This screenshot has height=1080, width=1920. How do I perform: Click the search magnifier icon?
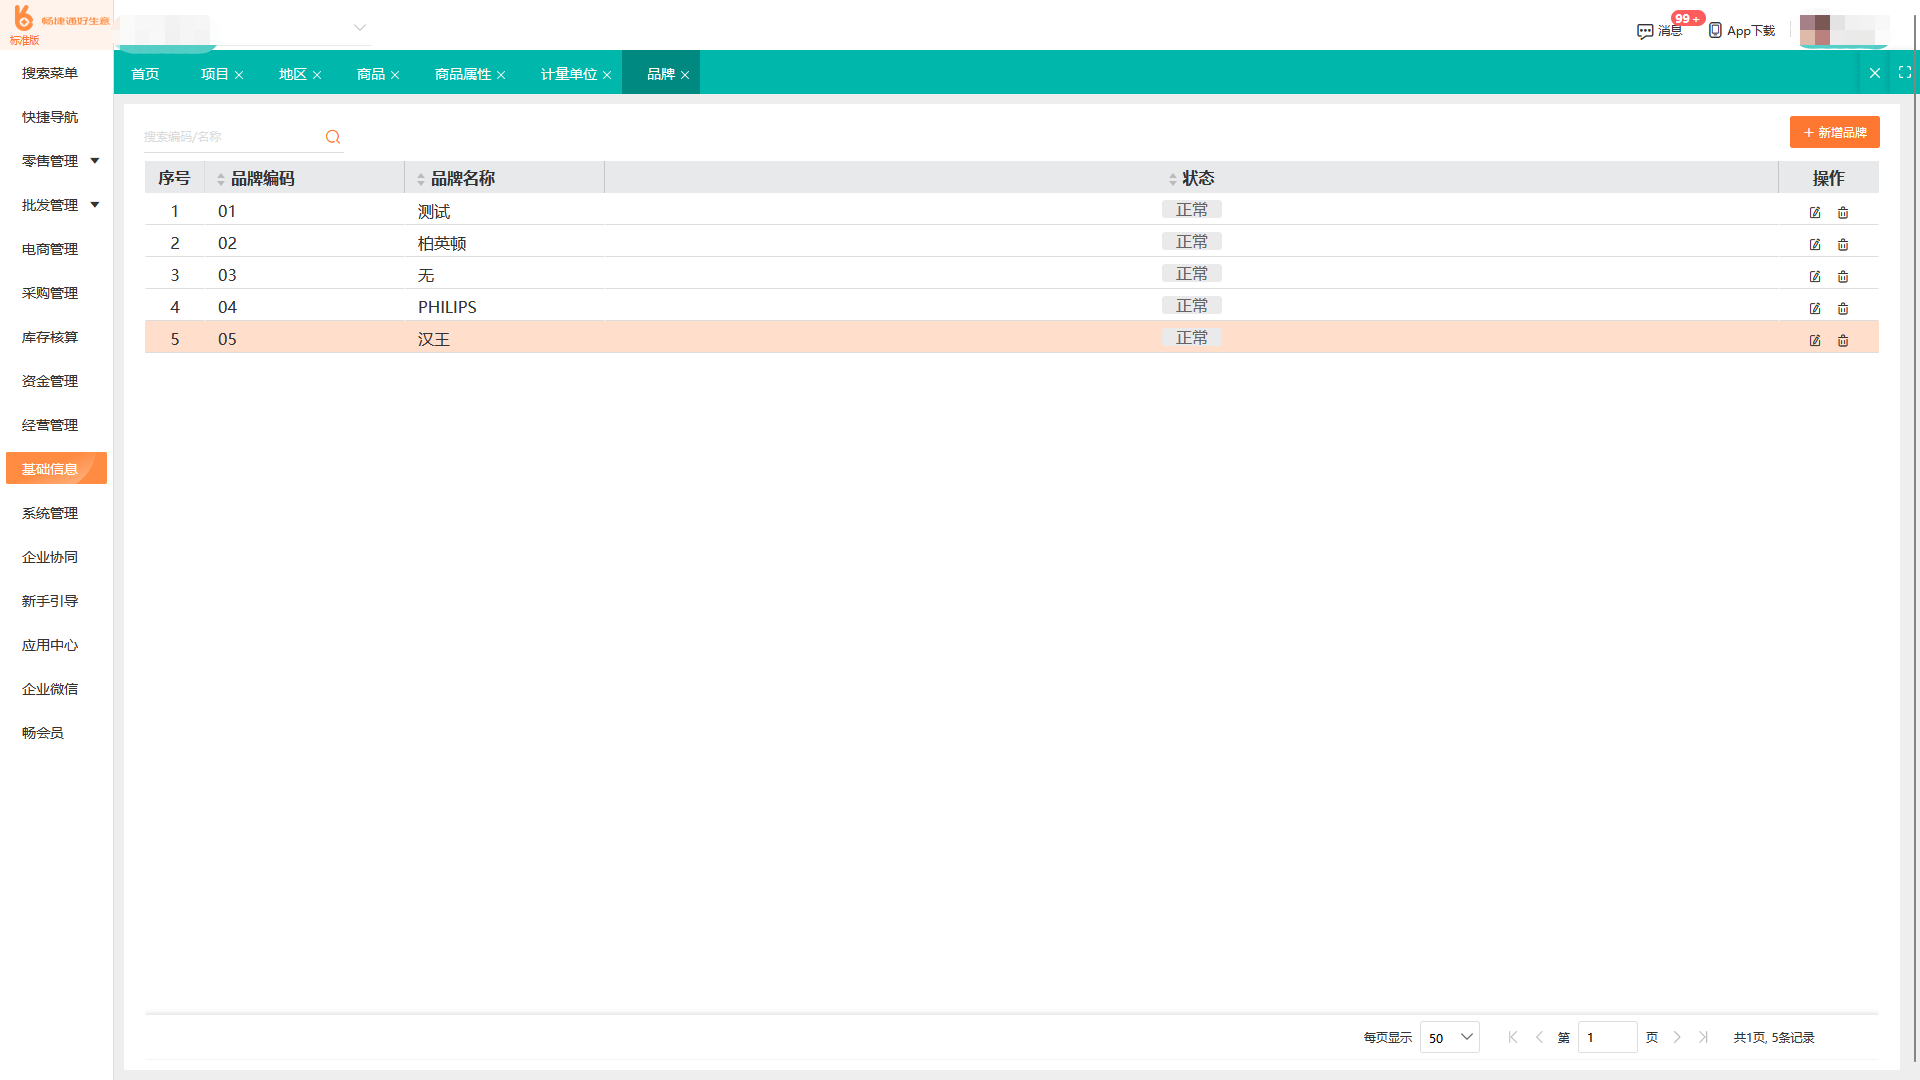coord(334,137)
